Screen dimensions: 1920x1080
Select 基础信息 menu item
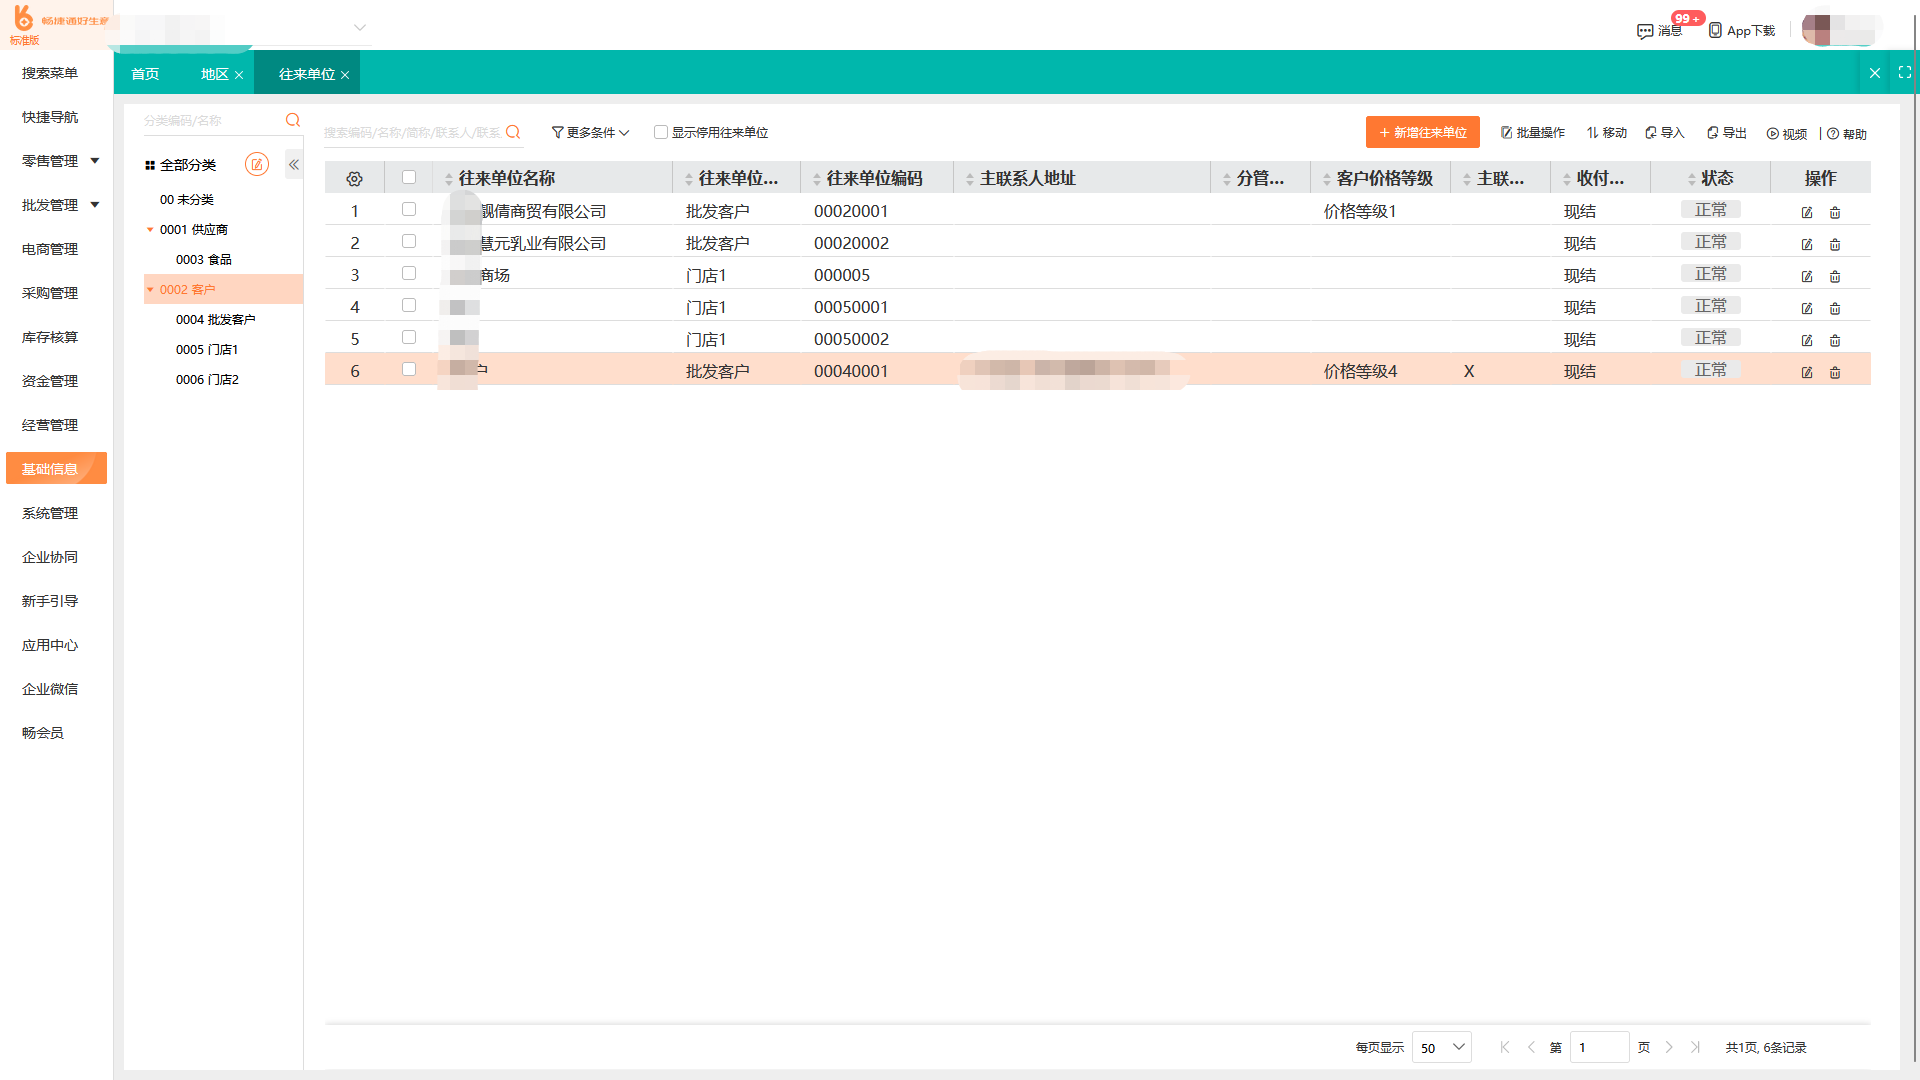(x=51, y=468)
